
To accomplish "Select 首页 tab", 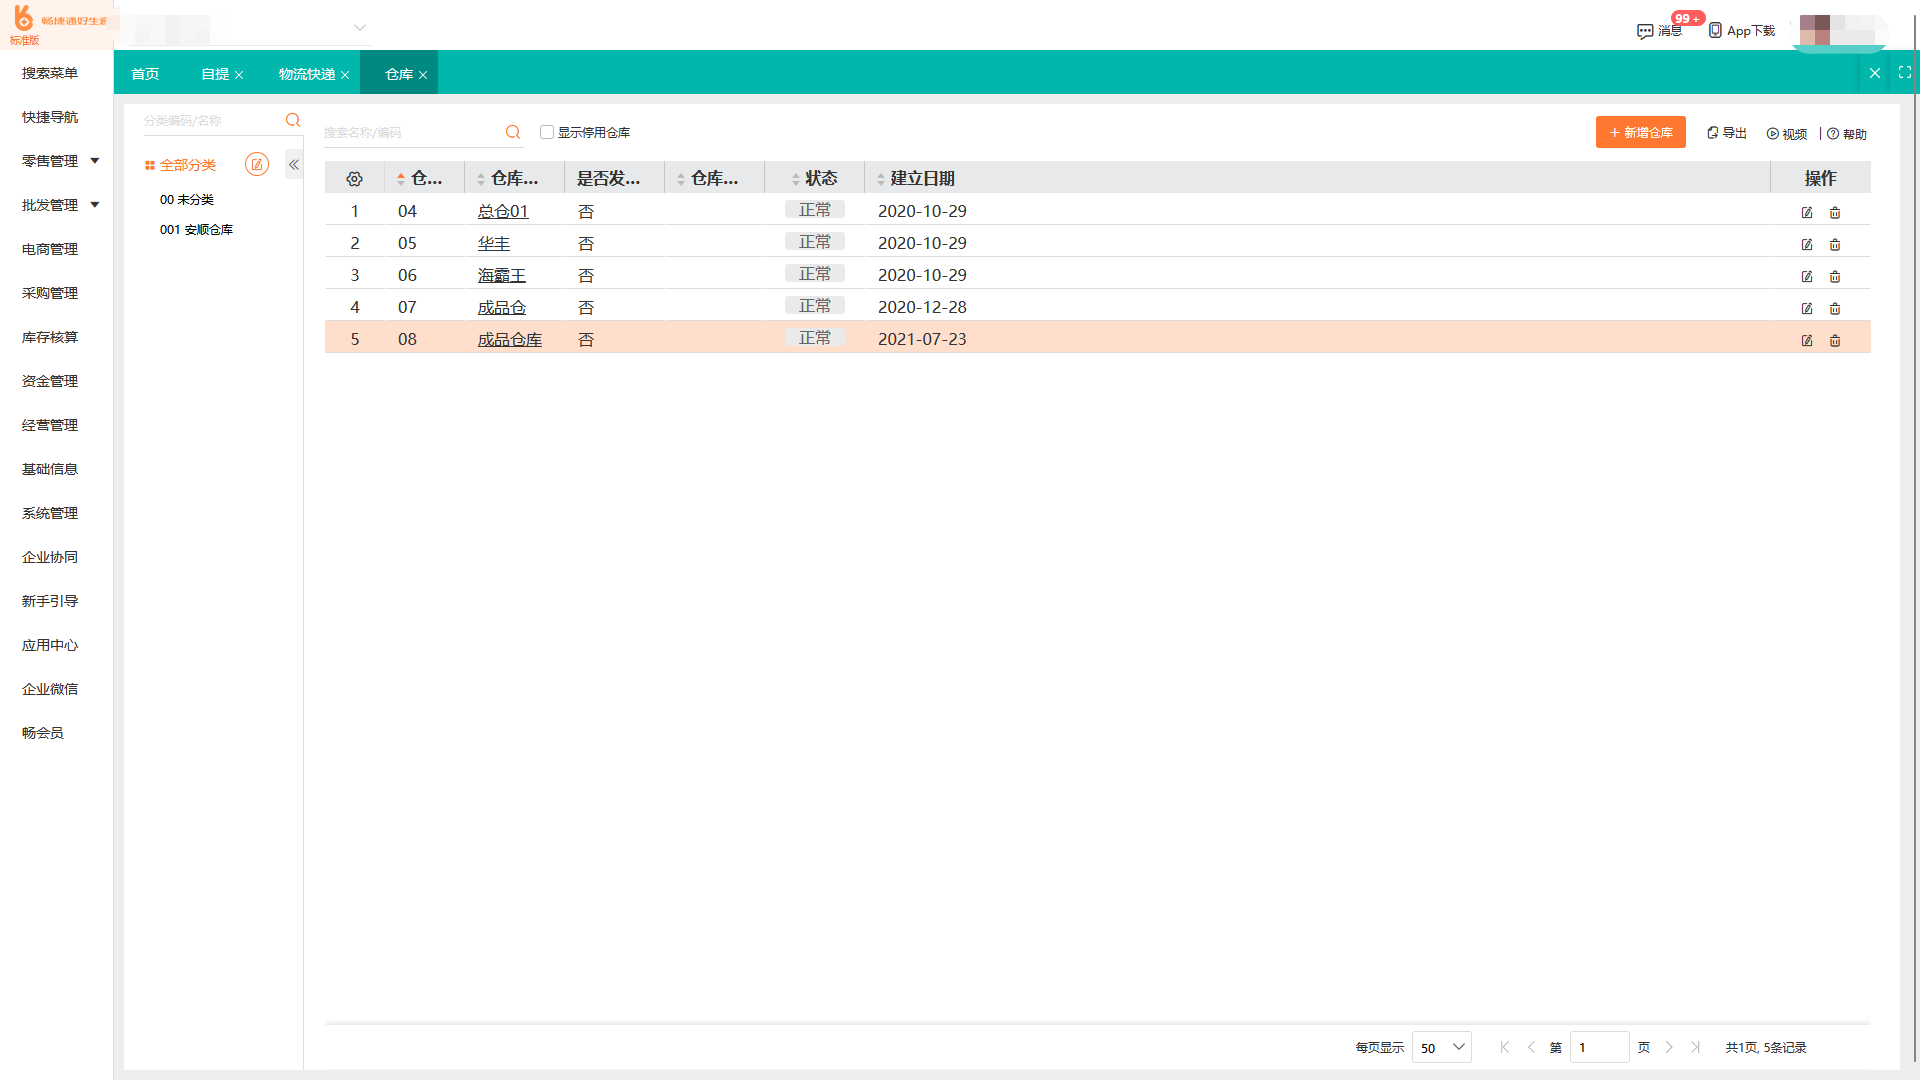I will click(145, 74).
